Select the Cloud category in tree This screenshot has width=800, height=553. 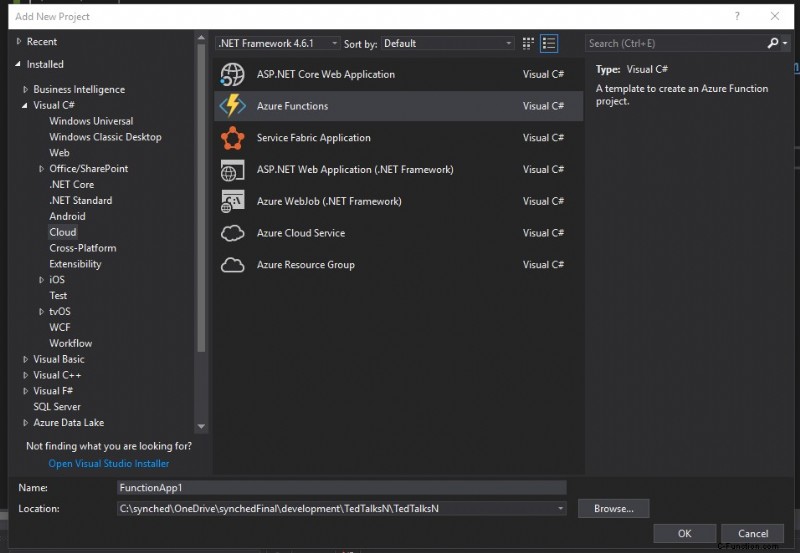(63, 232)
